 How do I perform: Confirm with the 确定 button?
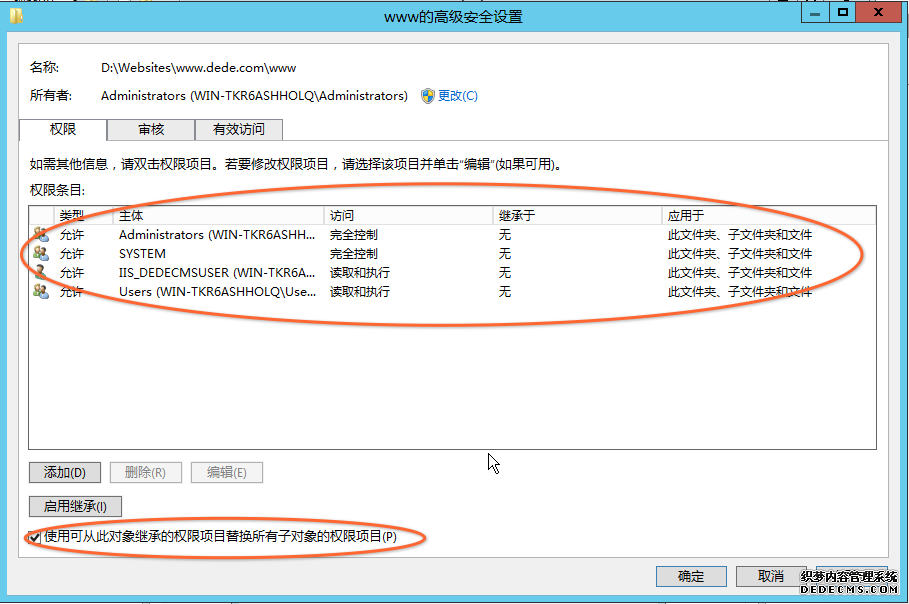(691, 576)
